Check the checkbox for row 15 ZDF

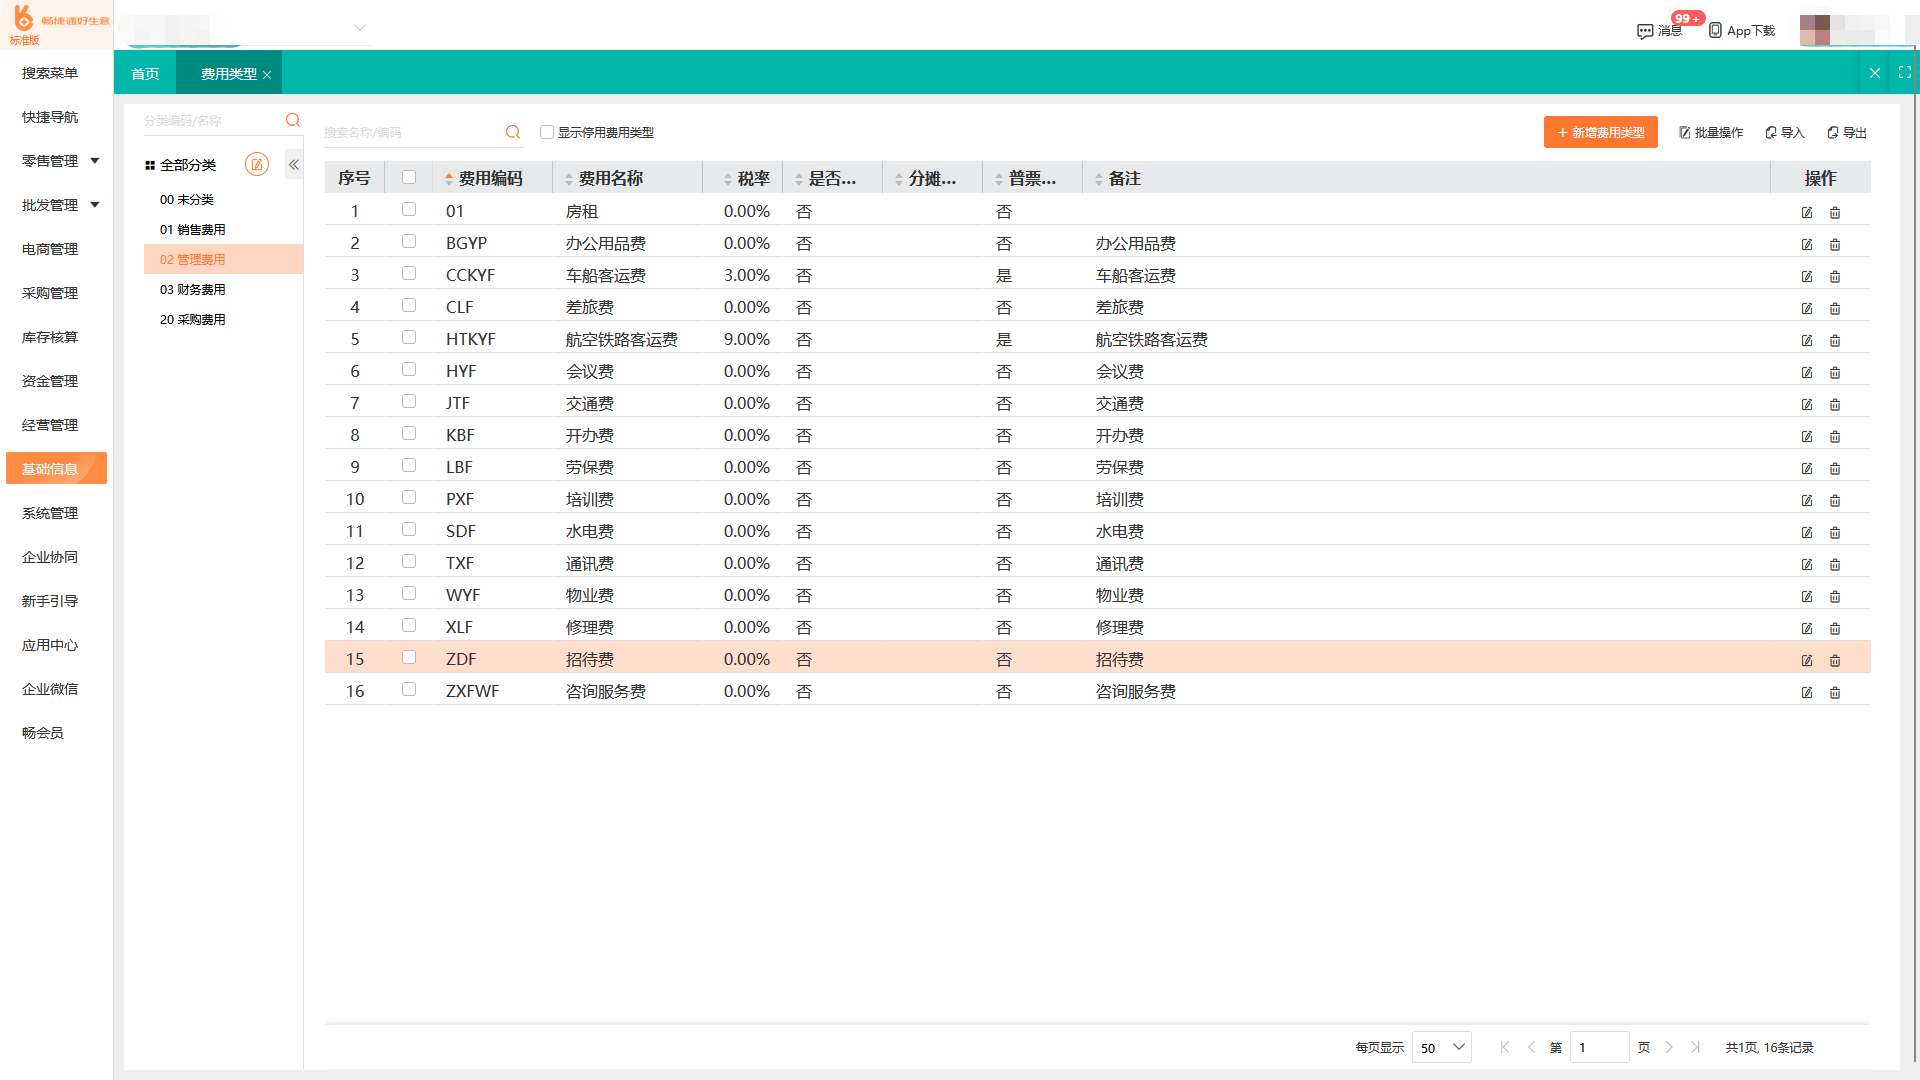(410, 658)
